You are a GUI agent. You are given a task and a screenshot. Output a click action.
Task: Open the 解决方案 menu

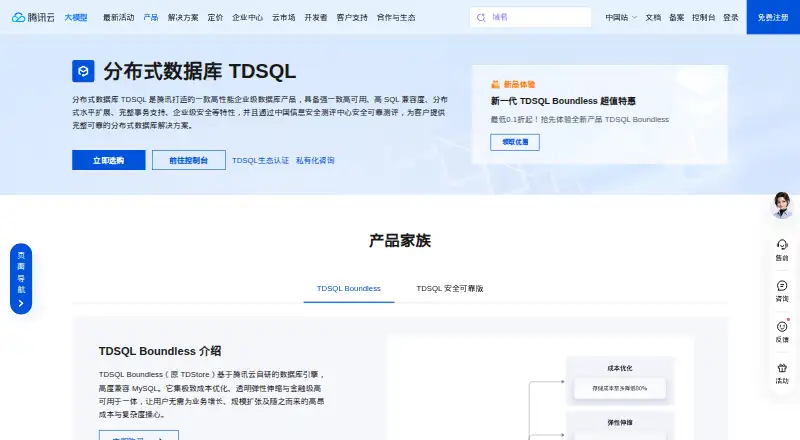pyautogui.click(x=183, y=17)
